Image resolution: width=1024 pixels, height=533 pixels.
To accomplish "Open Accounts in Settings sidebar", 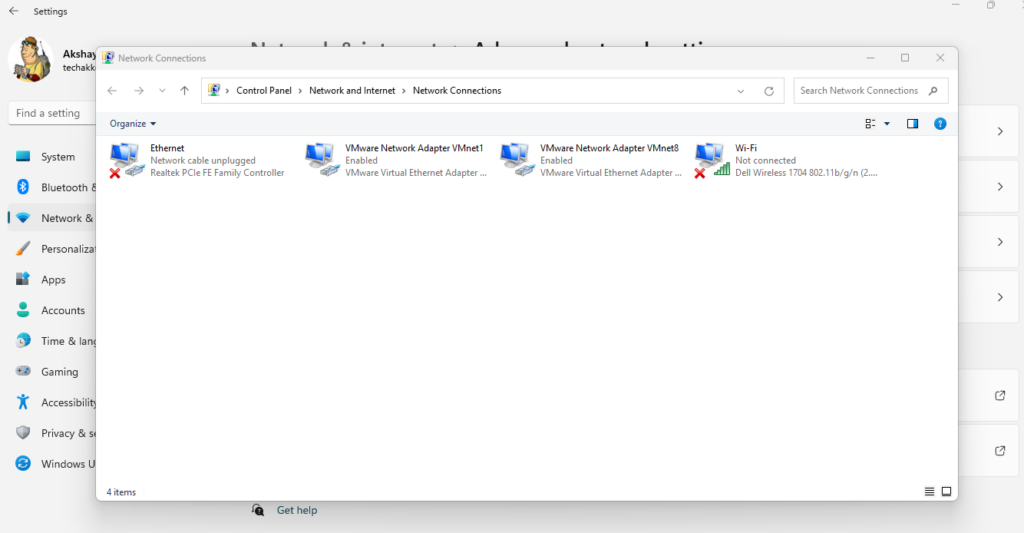I will (63, 311).
